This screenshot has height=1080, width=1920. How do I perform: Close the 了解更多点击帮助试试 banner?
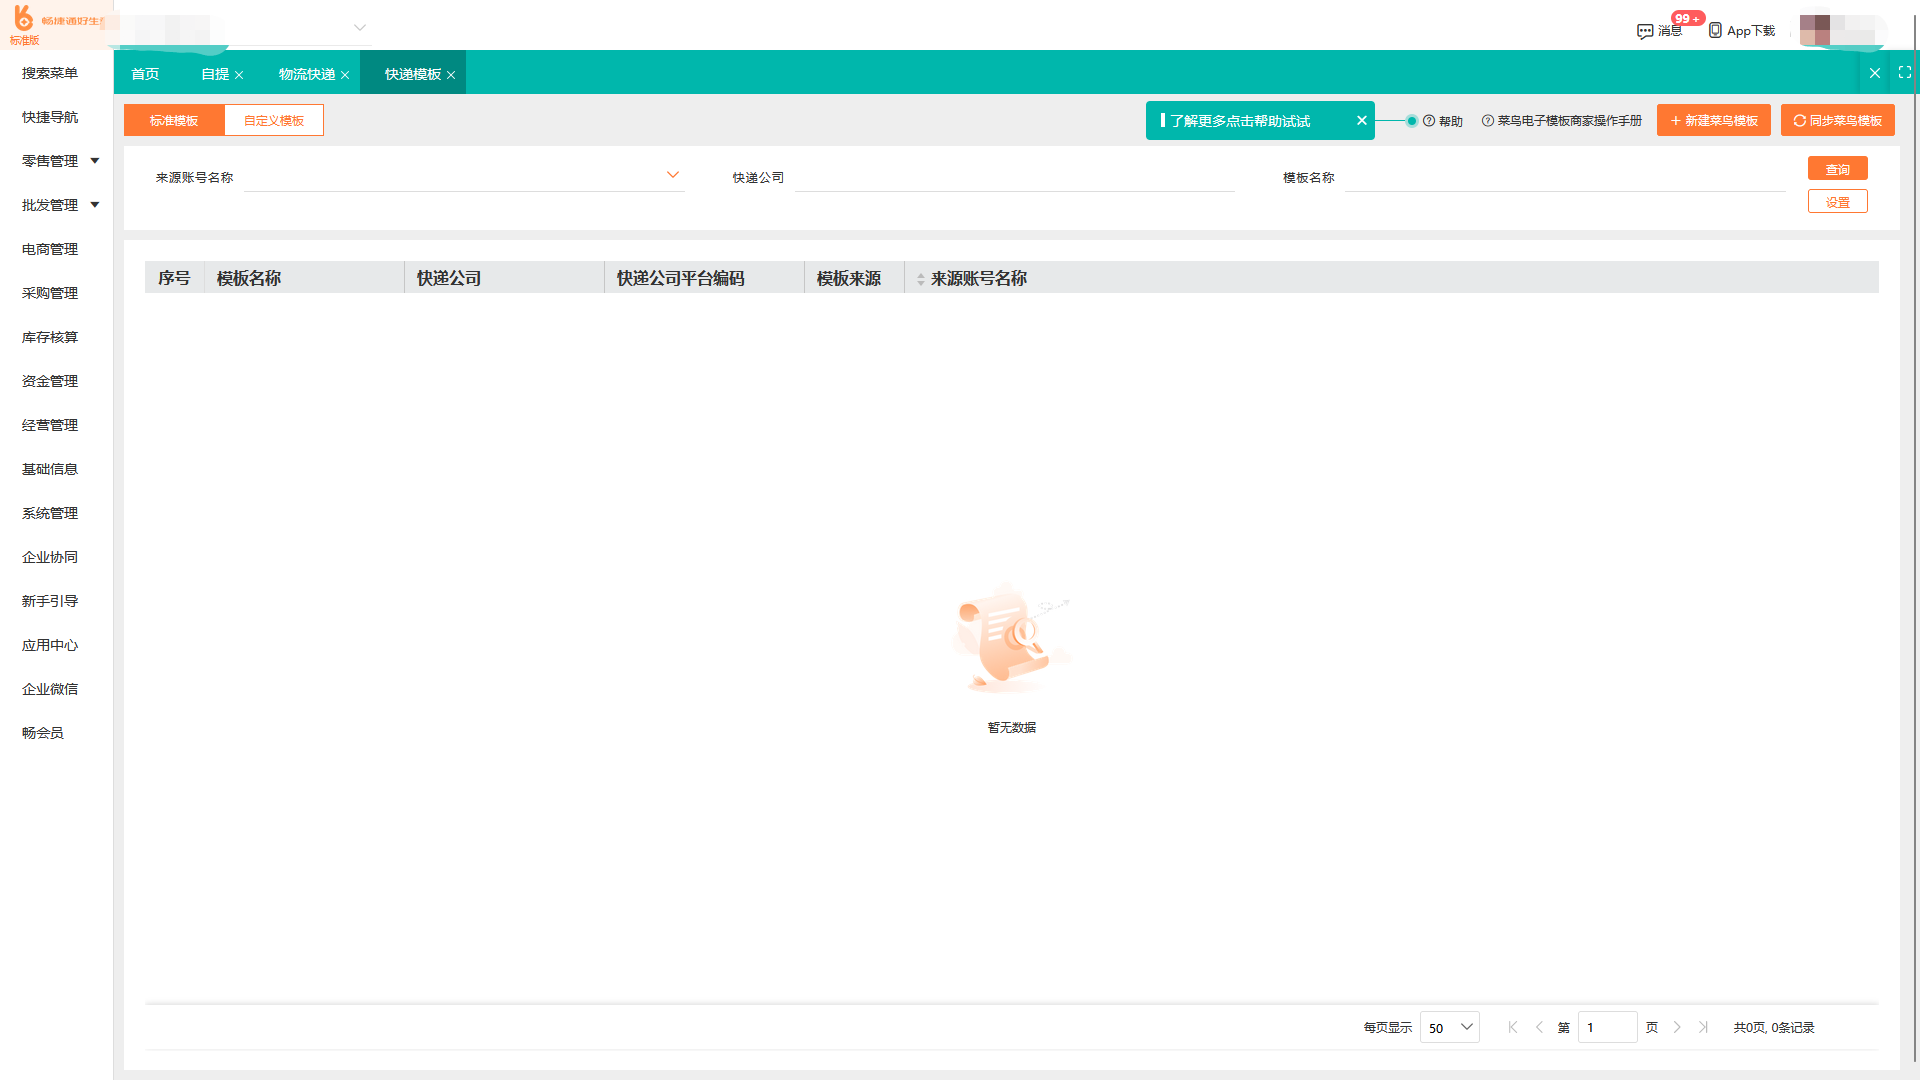pos(1361,120)
